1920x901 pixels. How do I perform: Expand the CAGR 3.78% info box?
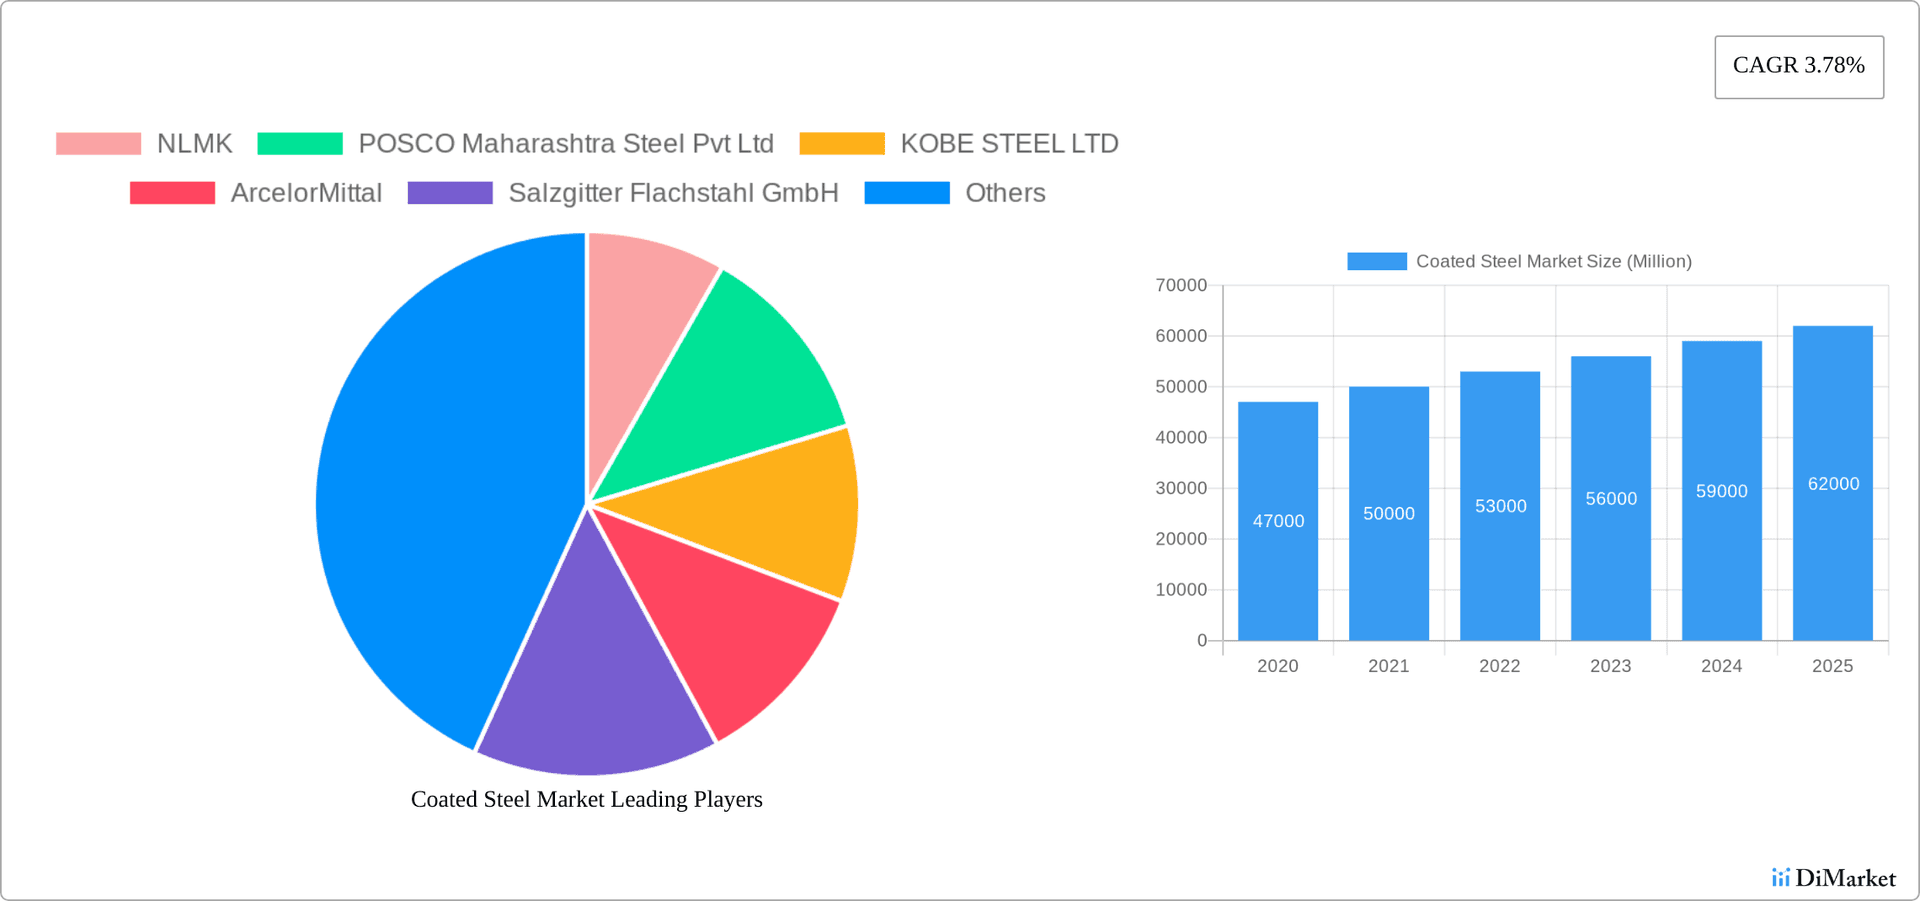(1799, 66)
